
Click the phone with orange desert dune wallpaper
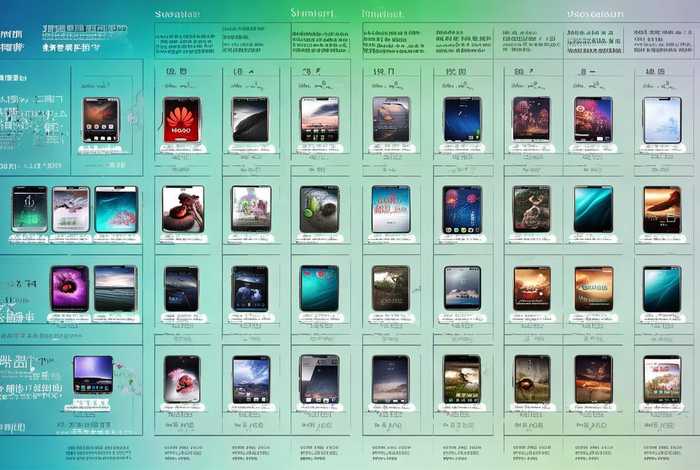pyautogui.click(x=662, y=209)
